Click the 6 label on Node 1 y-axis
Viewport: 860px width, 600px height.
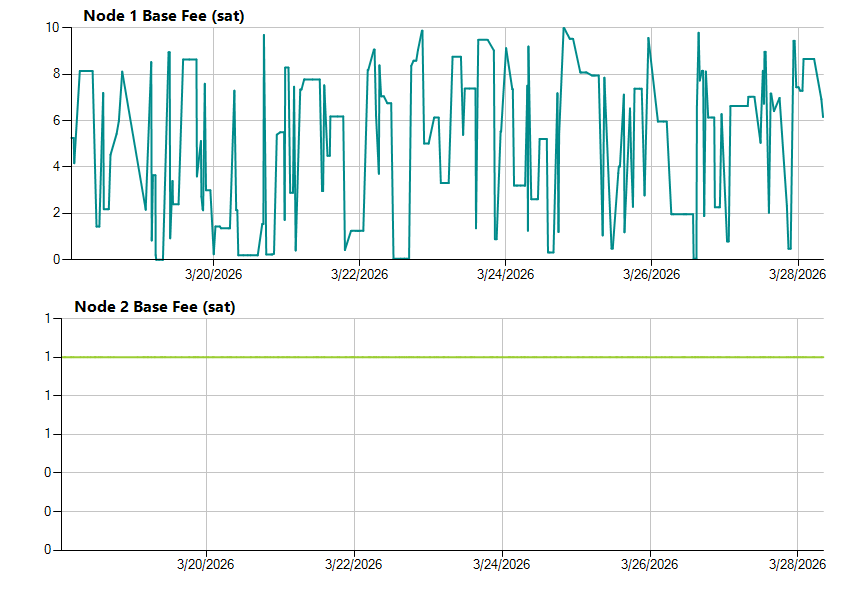54,120
